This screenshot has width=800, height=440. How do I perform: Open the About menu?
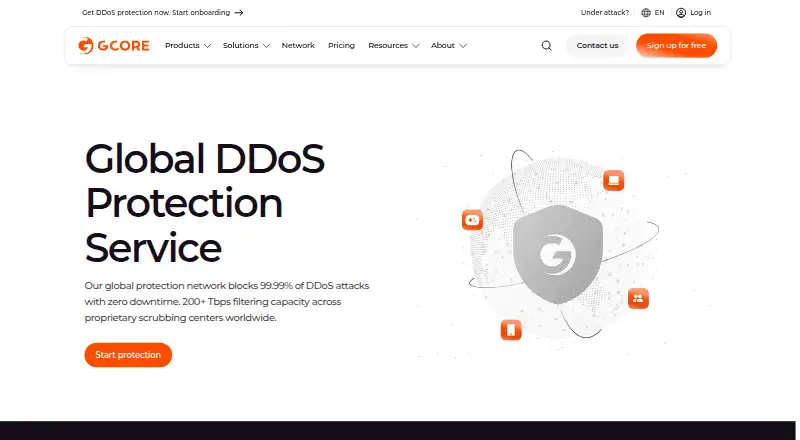click(x=443, y=45)
